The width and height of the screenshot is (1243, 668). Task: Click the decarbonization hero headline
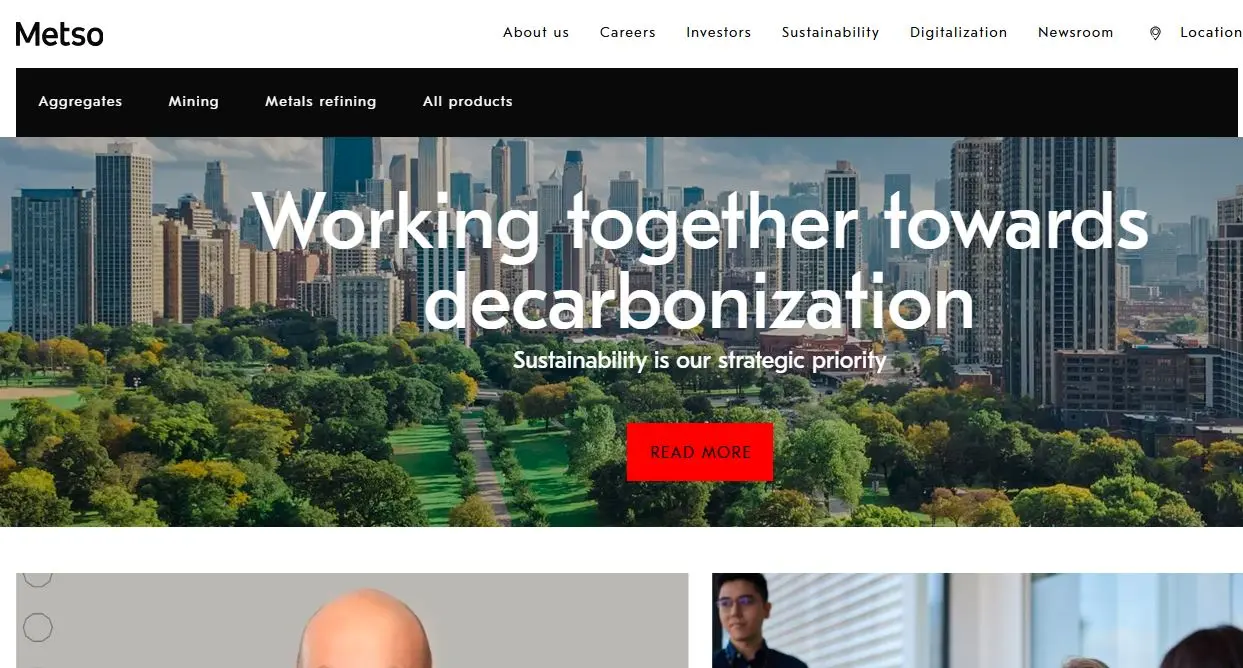(700, 260)
